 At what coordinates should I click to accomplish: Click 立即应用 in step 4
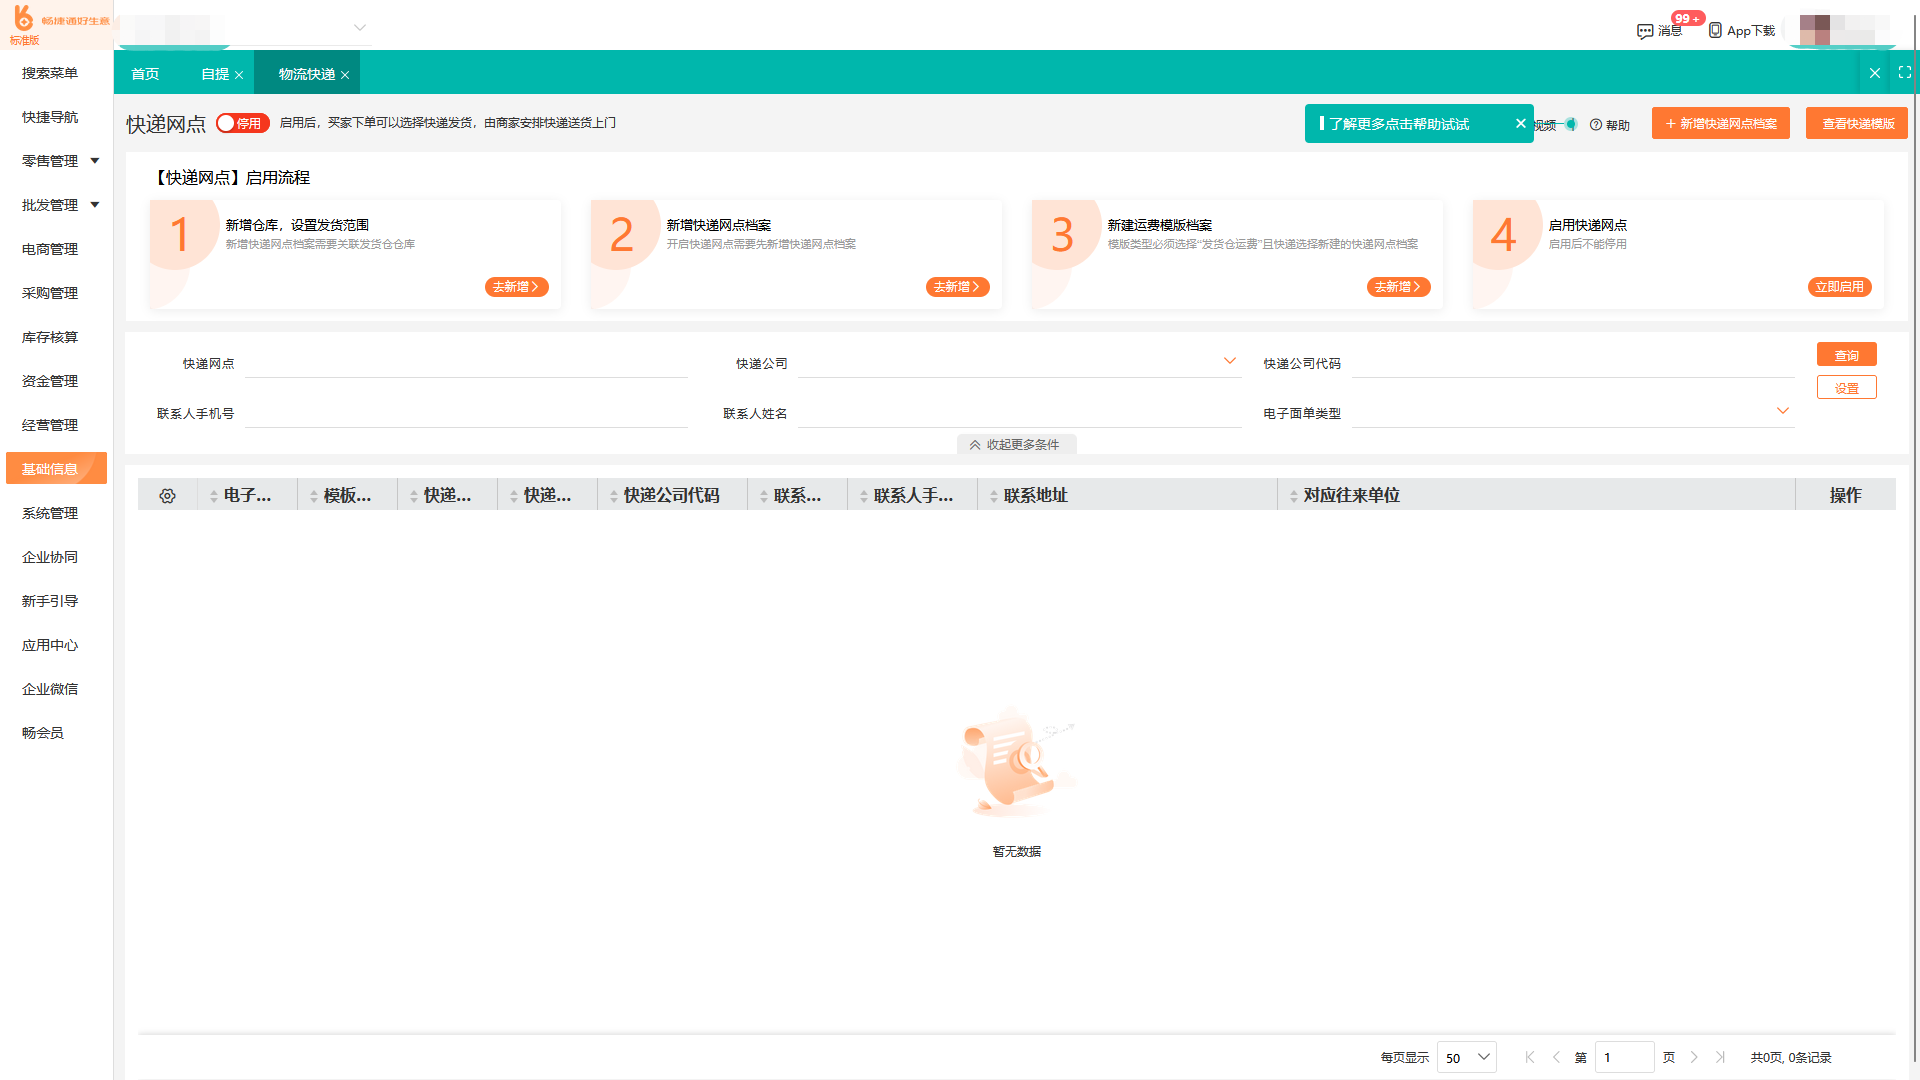coord(1840,286)
